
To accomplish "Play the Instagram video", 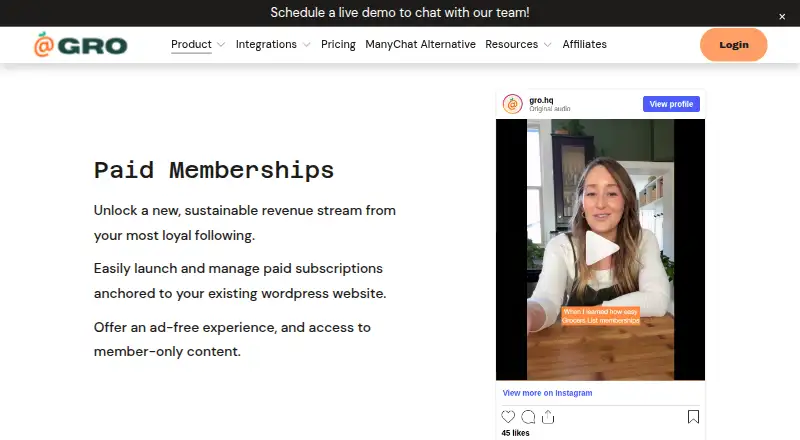I will pyautogui.click(x=601, y=249).
